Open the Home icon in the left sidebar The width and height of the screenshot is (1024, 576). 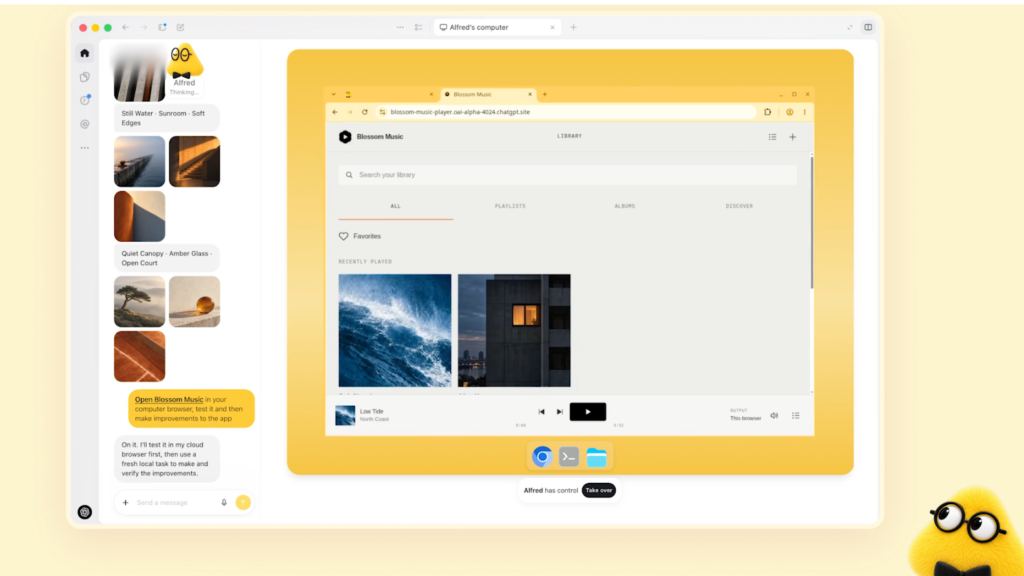[85, 53]
